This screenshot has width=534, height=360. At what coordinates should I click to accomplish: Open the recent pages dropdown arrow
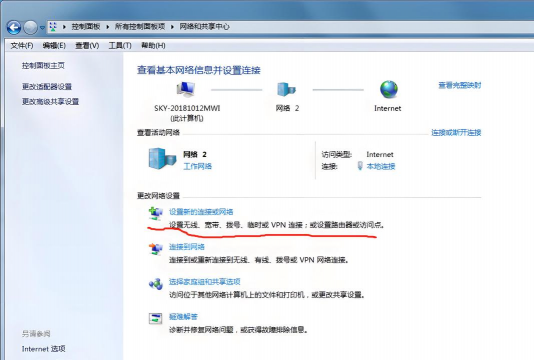42,28
